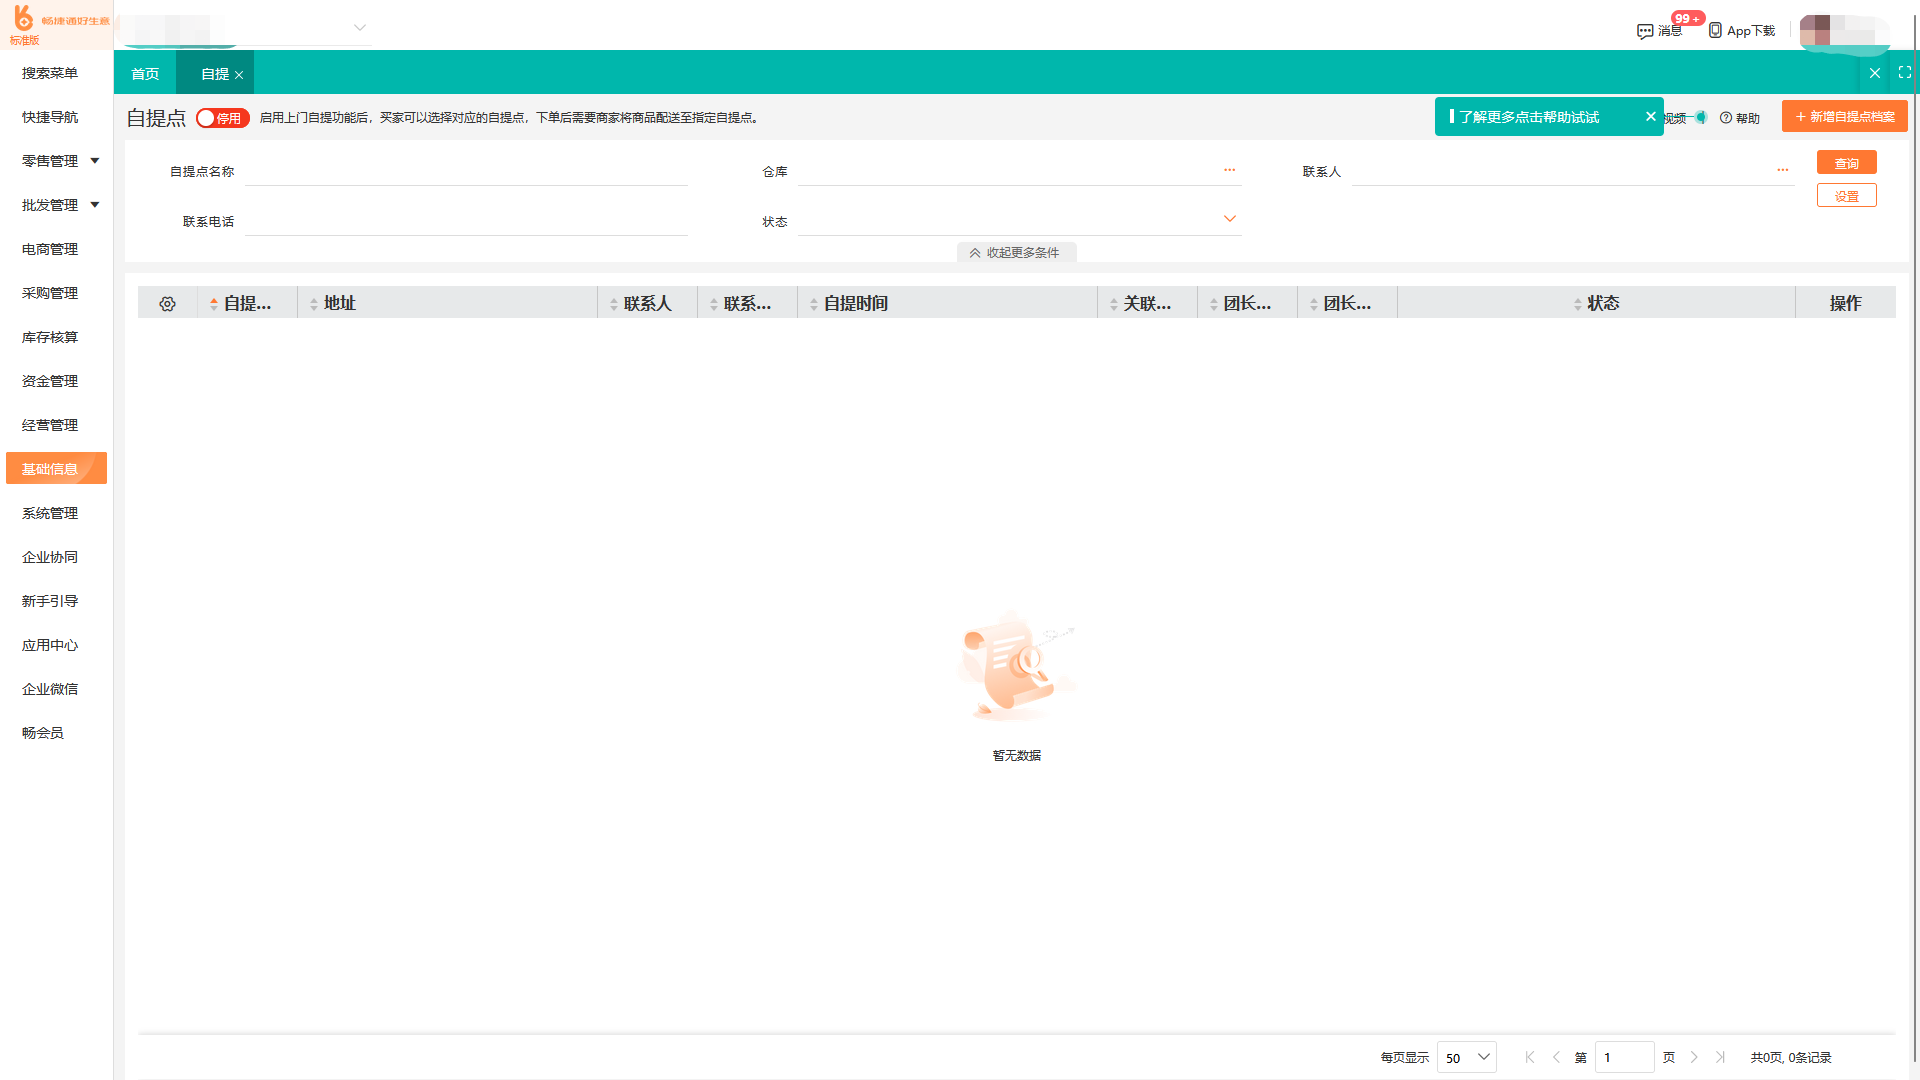1920x1080 pixels.
Task: Expand 收起更多条件 filter section
Action: coord(1013,252)
